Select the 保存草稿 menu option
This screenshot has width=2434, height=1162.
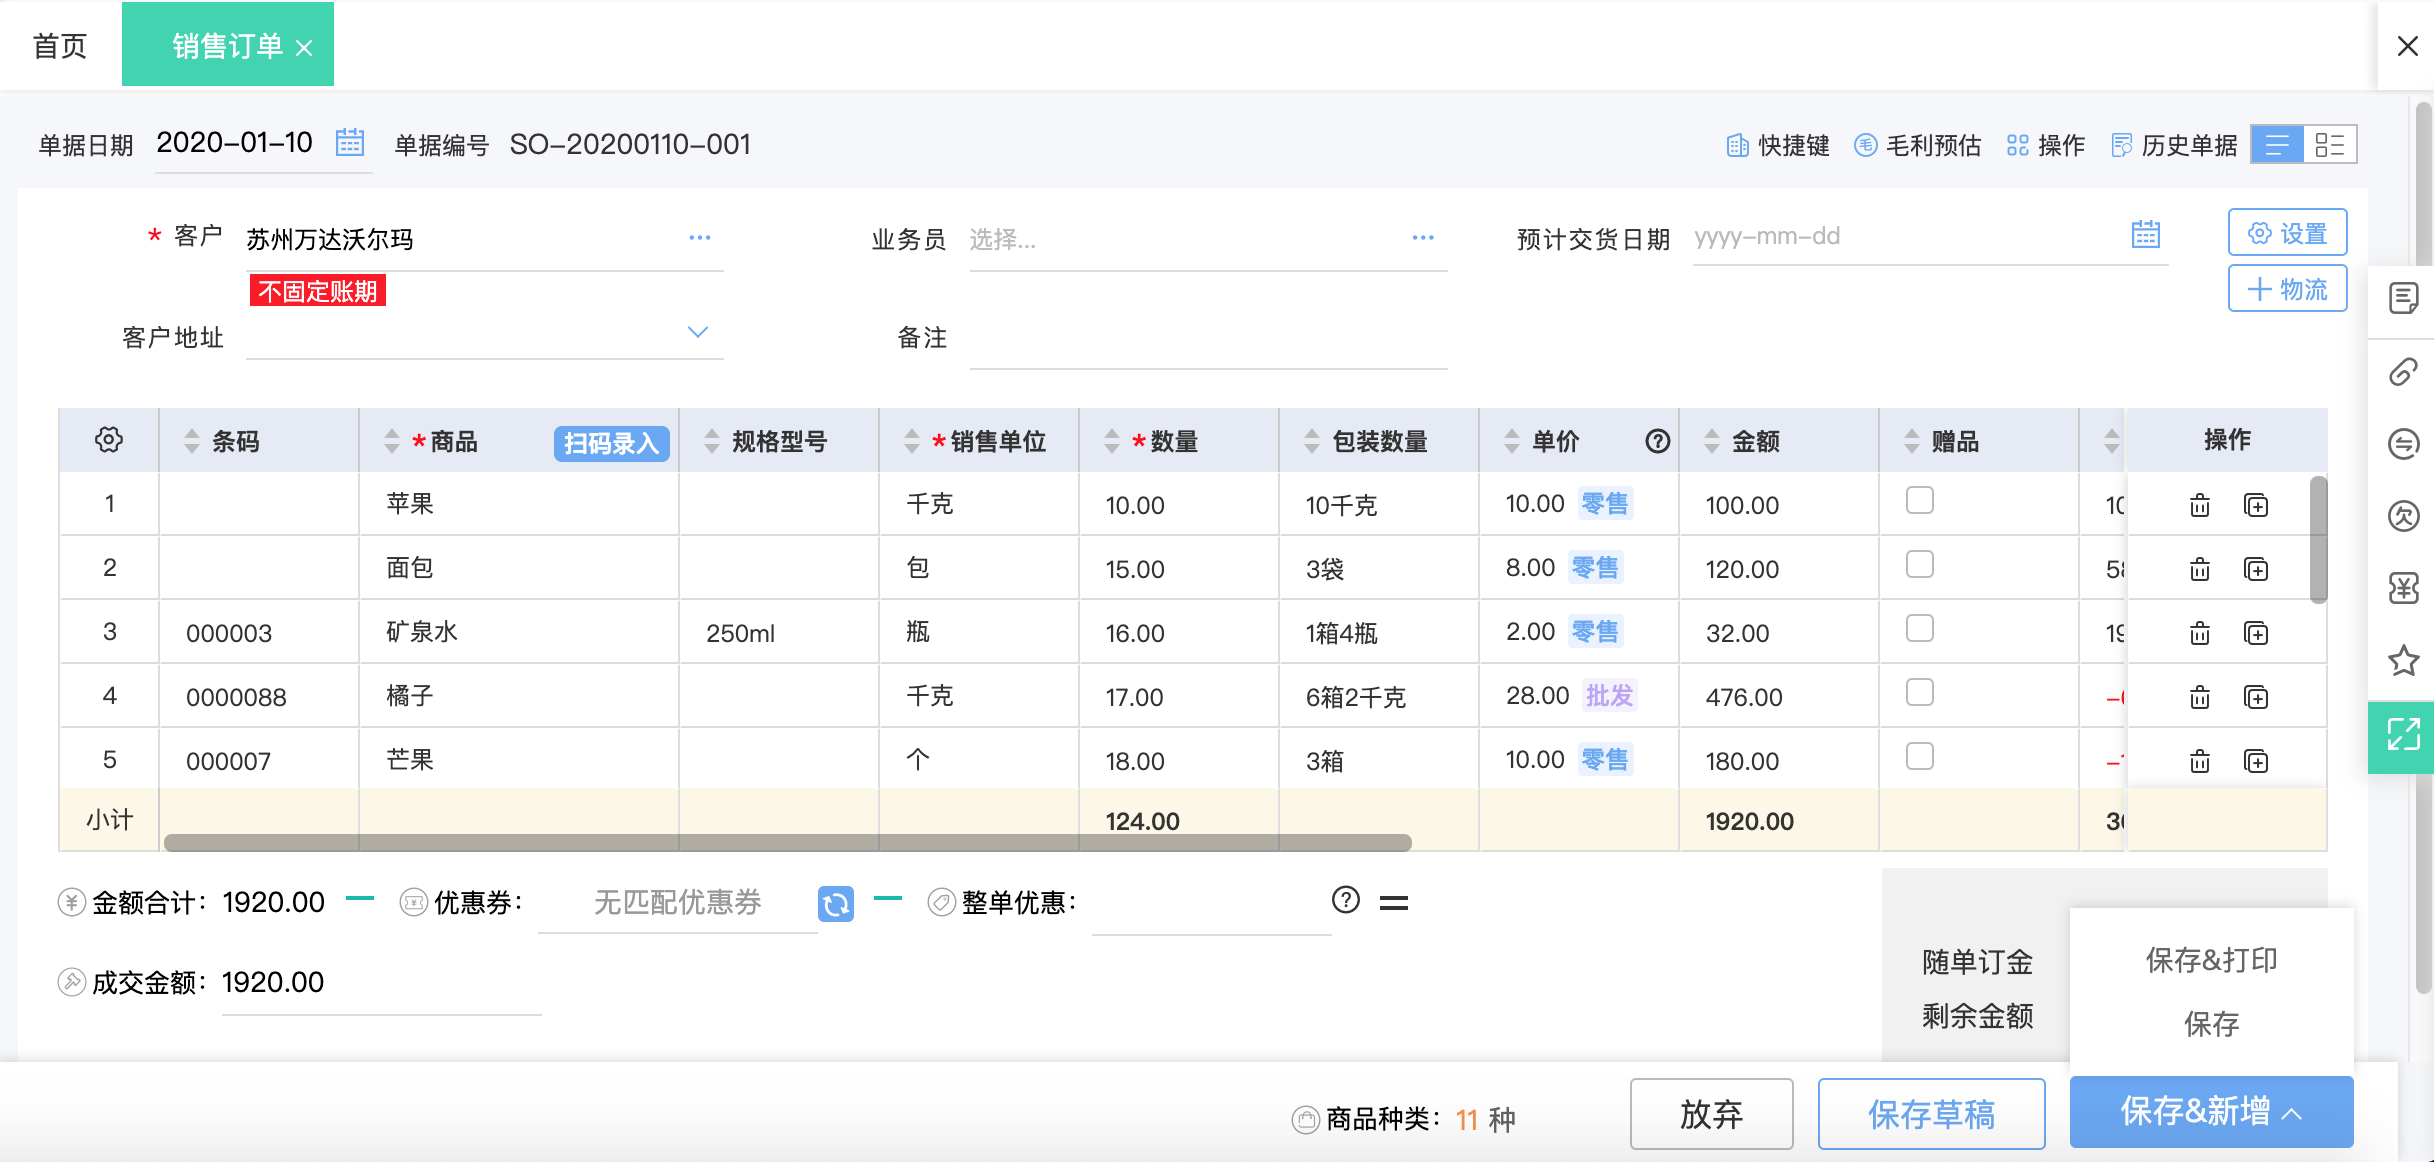1928,1114
